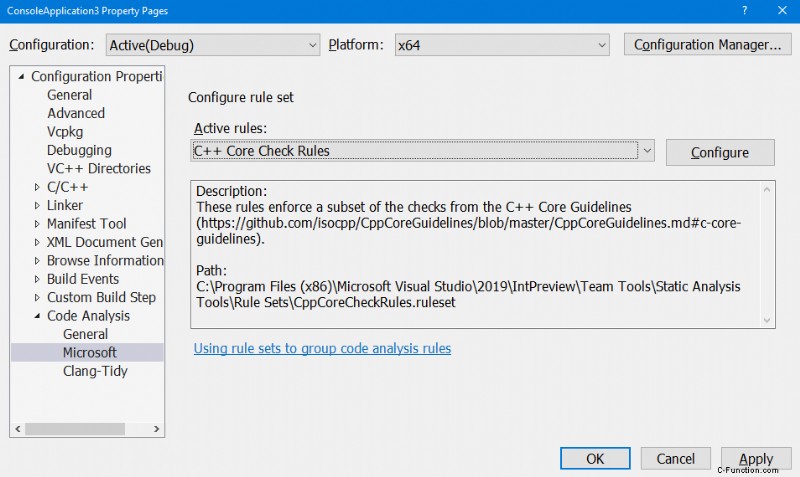Open the Configuration dropdown

pos(213,45)
